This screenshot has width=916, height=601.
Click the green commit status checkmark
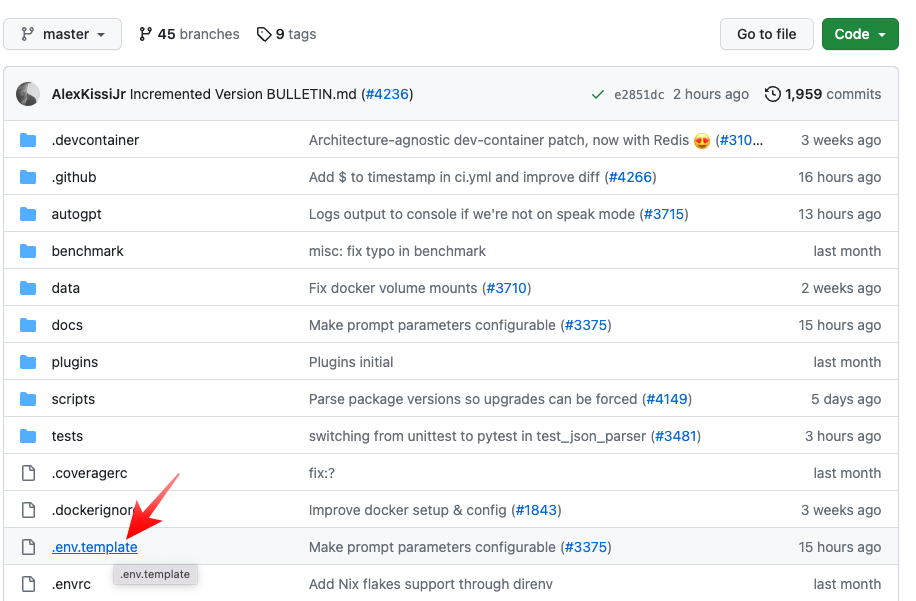(597, 95)
